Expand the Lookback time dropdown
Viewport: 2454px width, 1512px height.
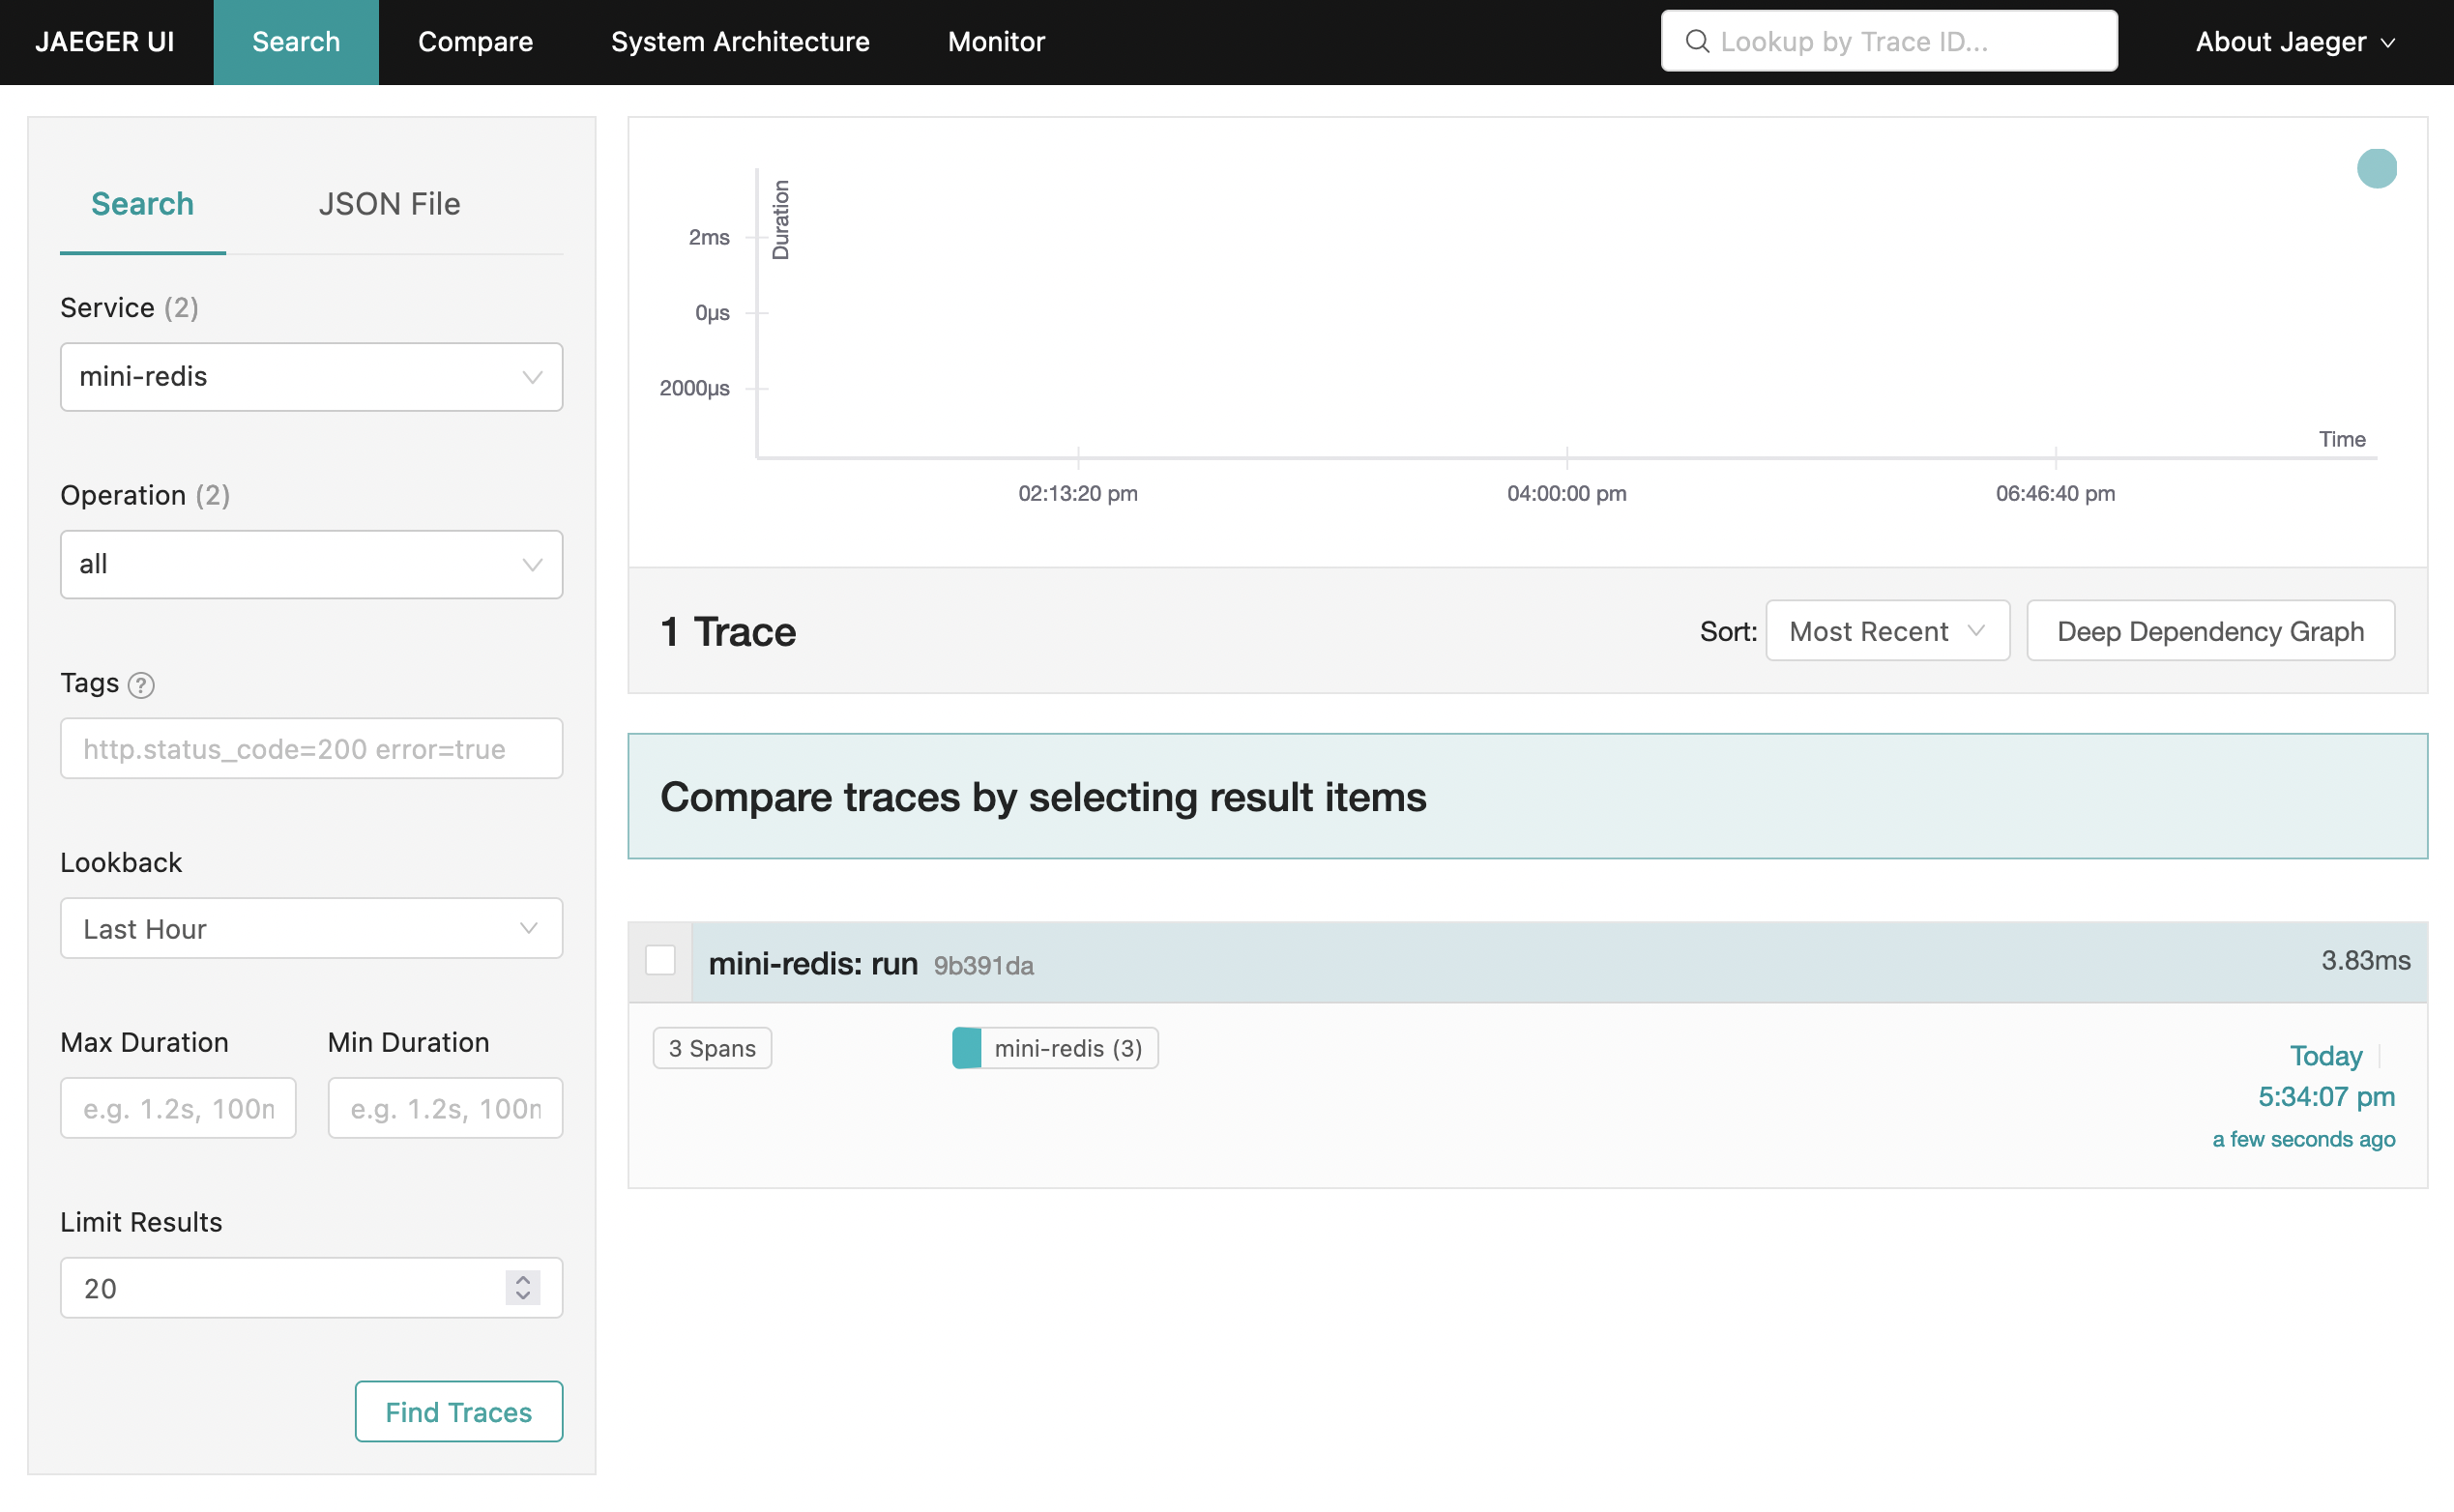tap(310, 929)
